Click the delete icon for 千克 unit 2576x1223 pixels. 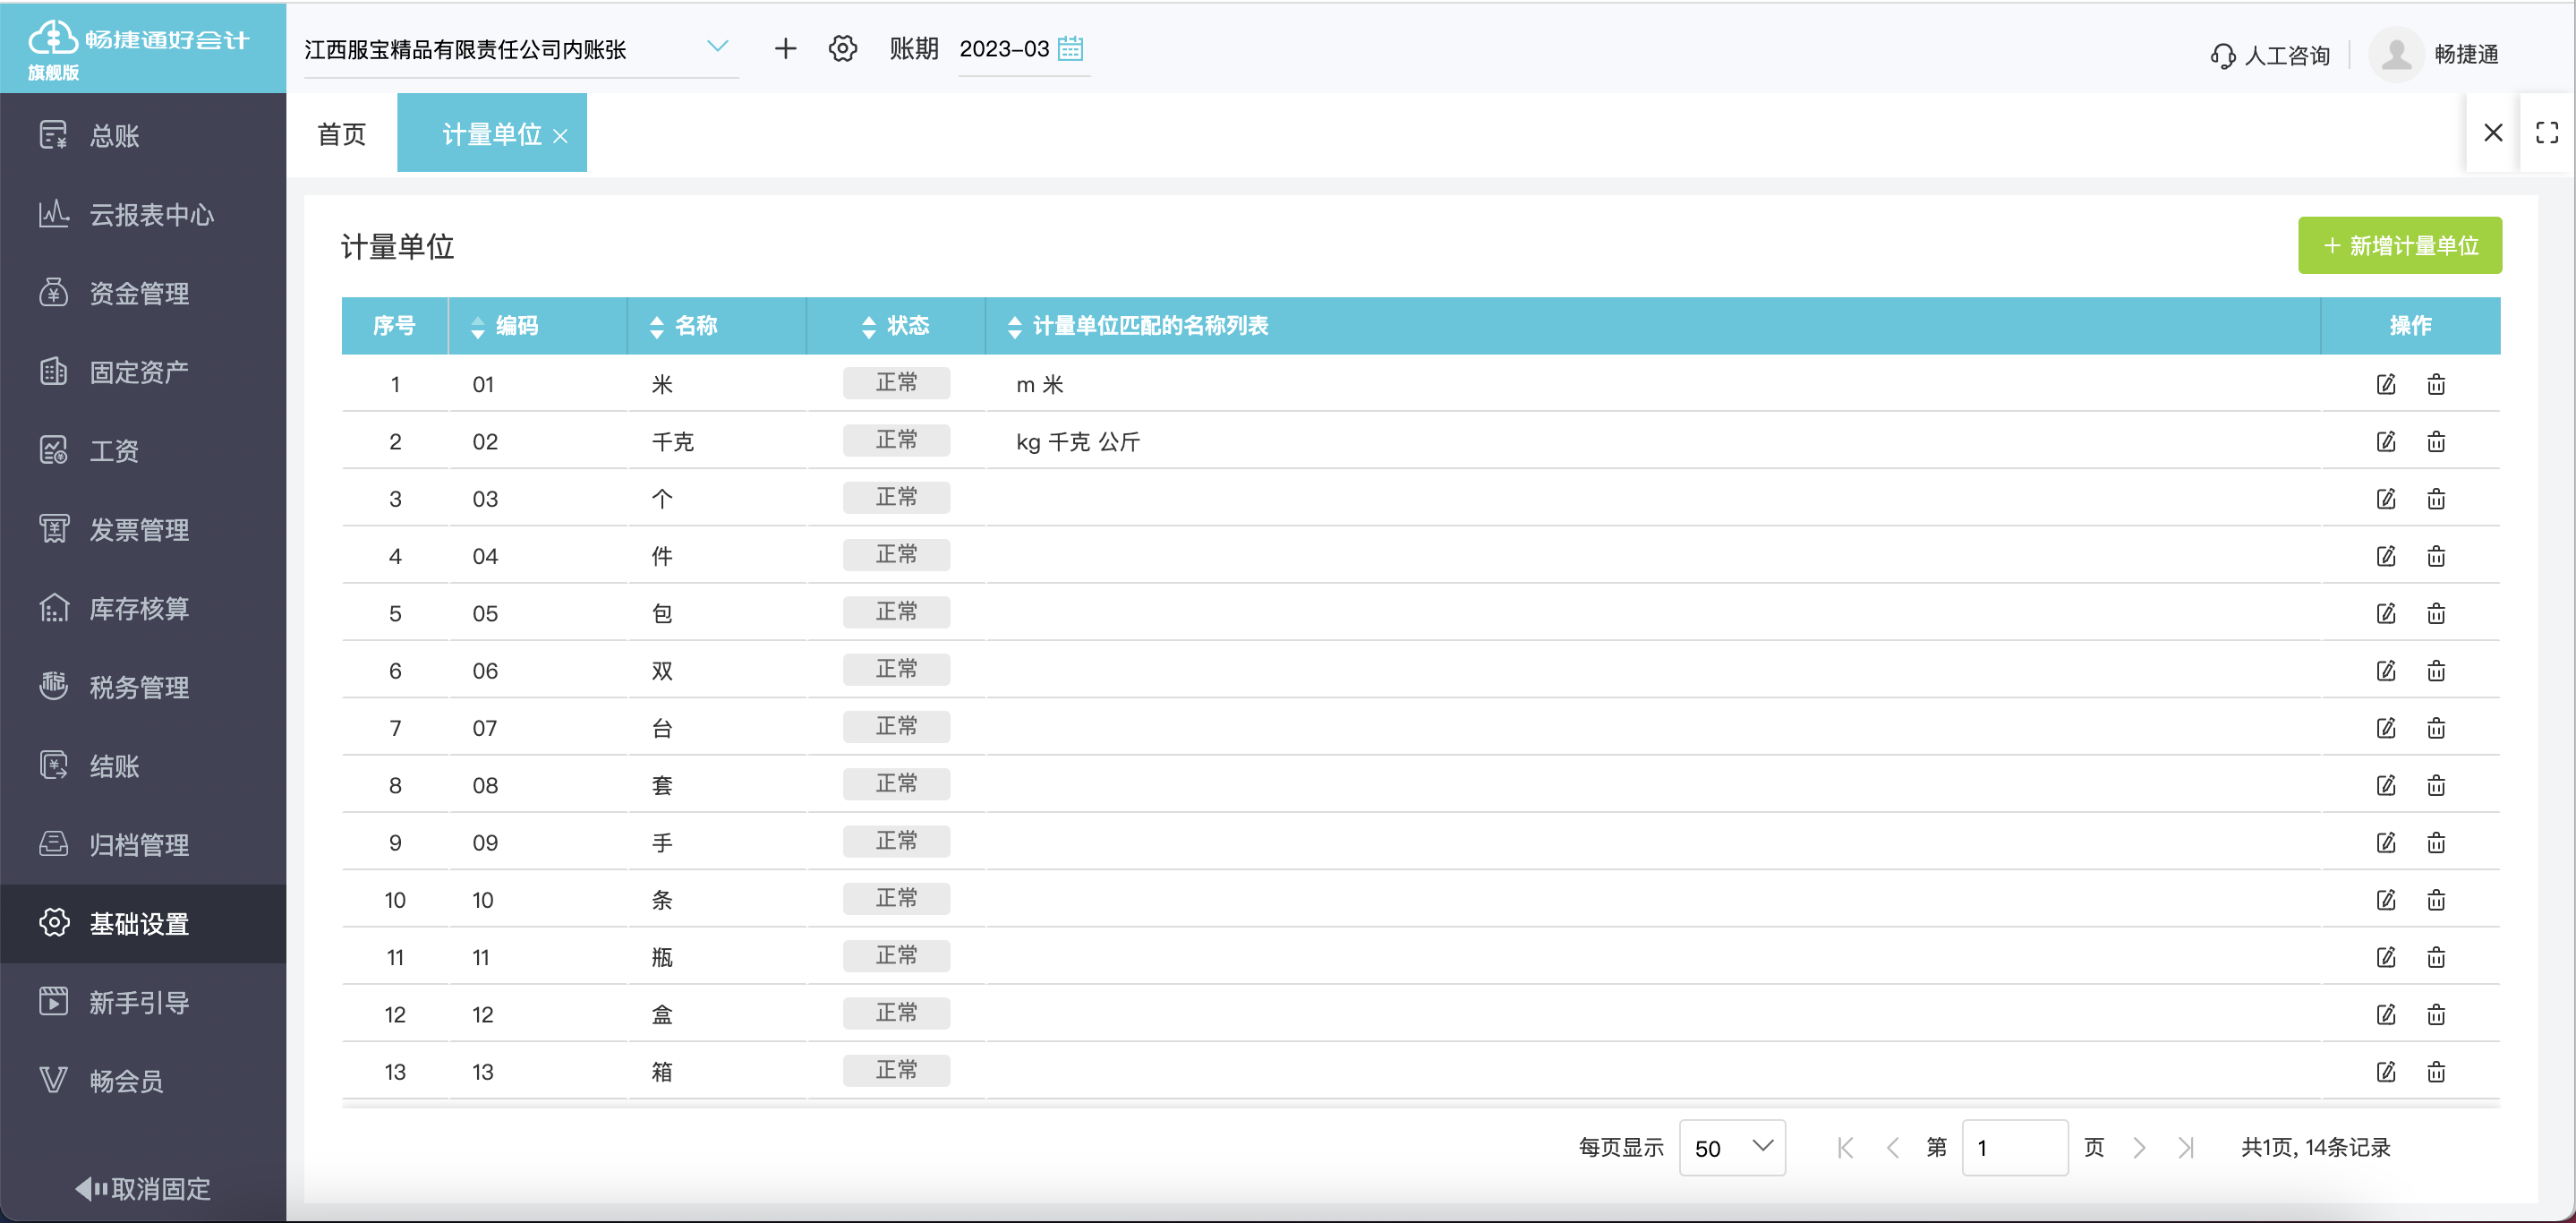[2436, 440]
